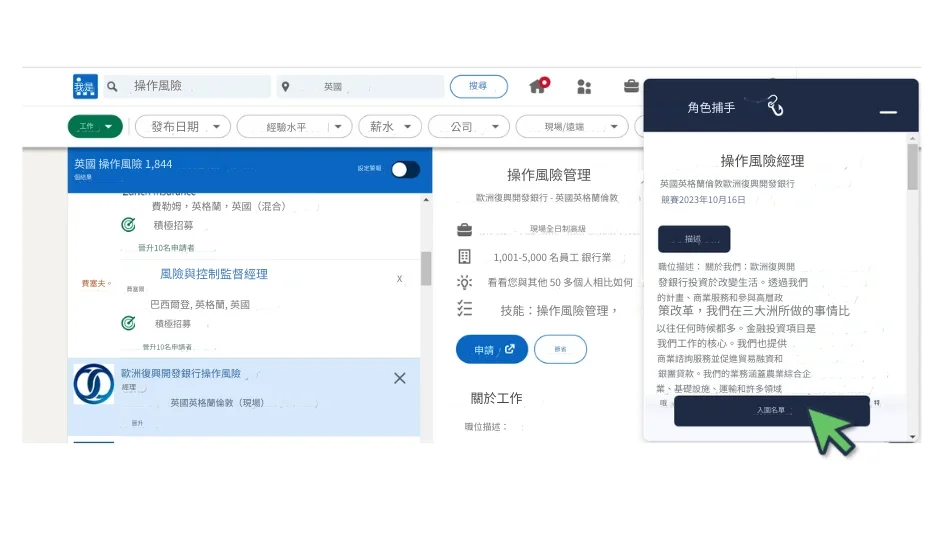The width and height of the screenshot is (944, 546).
Task: Click the job list scroll up arrow
Action: coord(426,200)
